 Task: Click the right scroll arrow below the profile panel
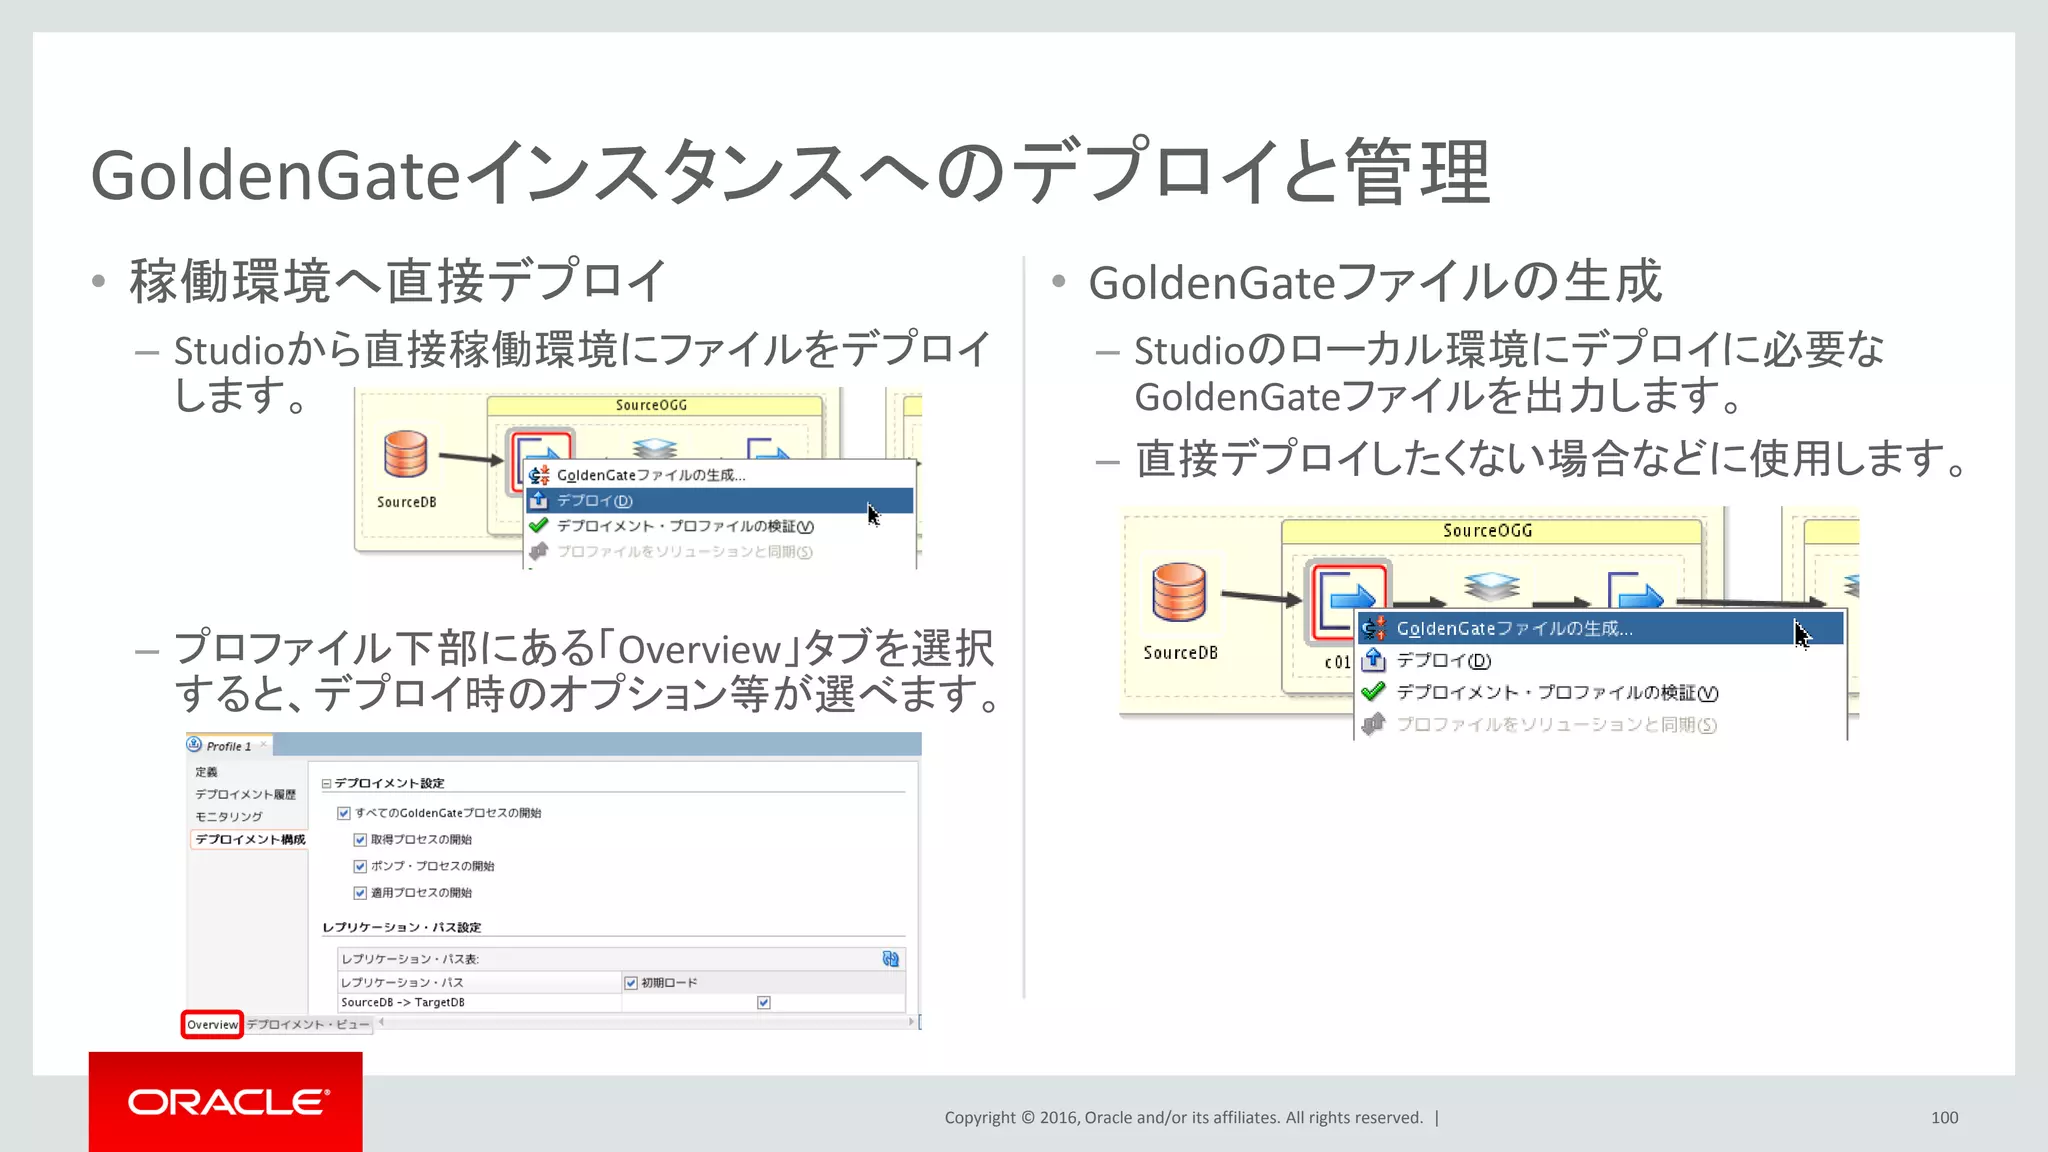(x=911, y=1022)
